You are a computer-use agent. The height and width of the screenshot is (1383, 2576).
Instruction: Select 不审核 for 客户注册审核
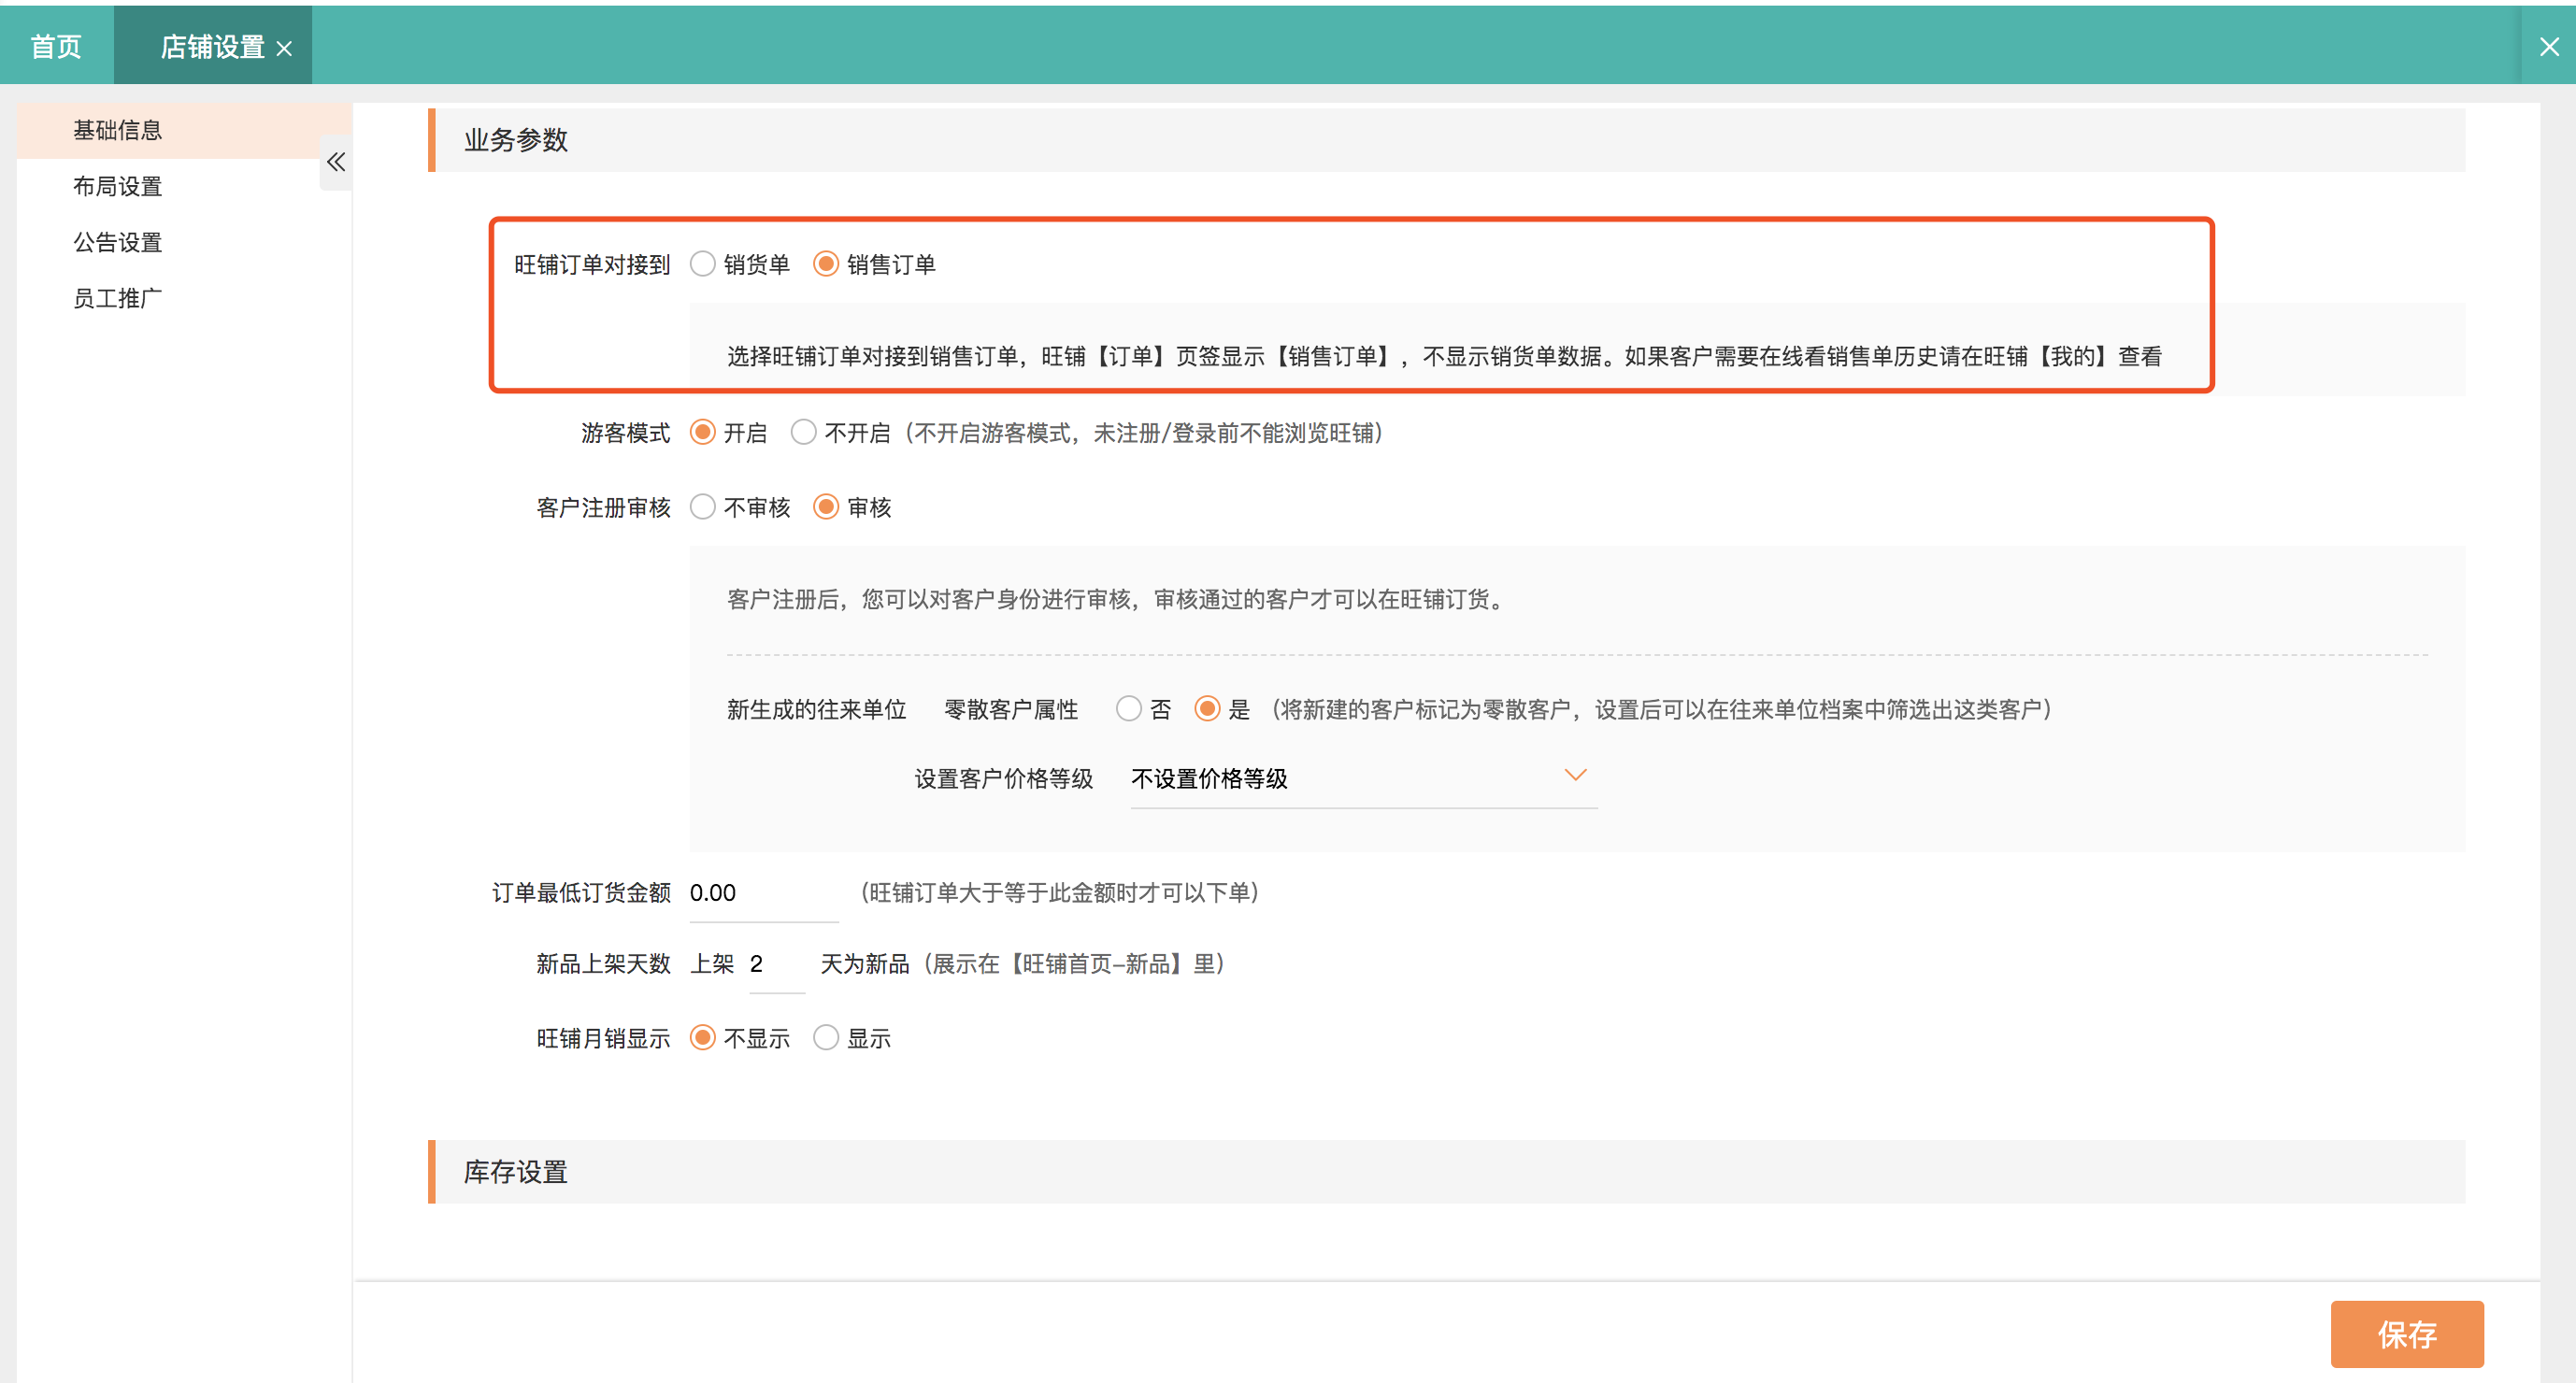pyautogui.click(x=700, y=506)
